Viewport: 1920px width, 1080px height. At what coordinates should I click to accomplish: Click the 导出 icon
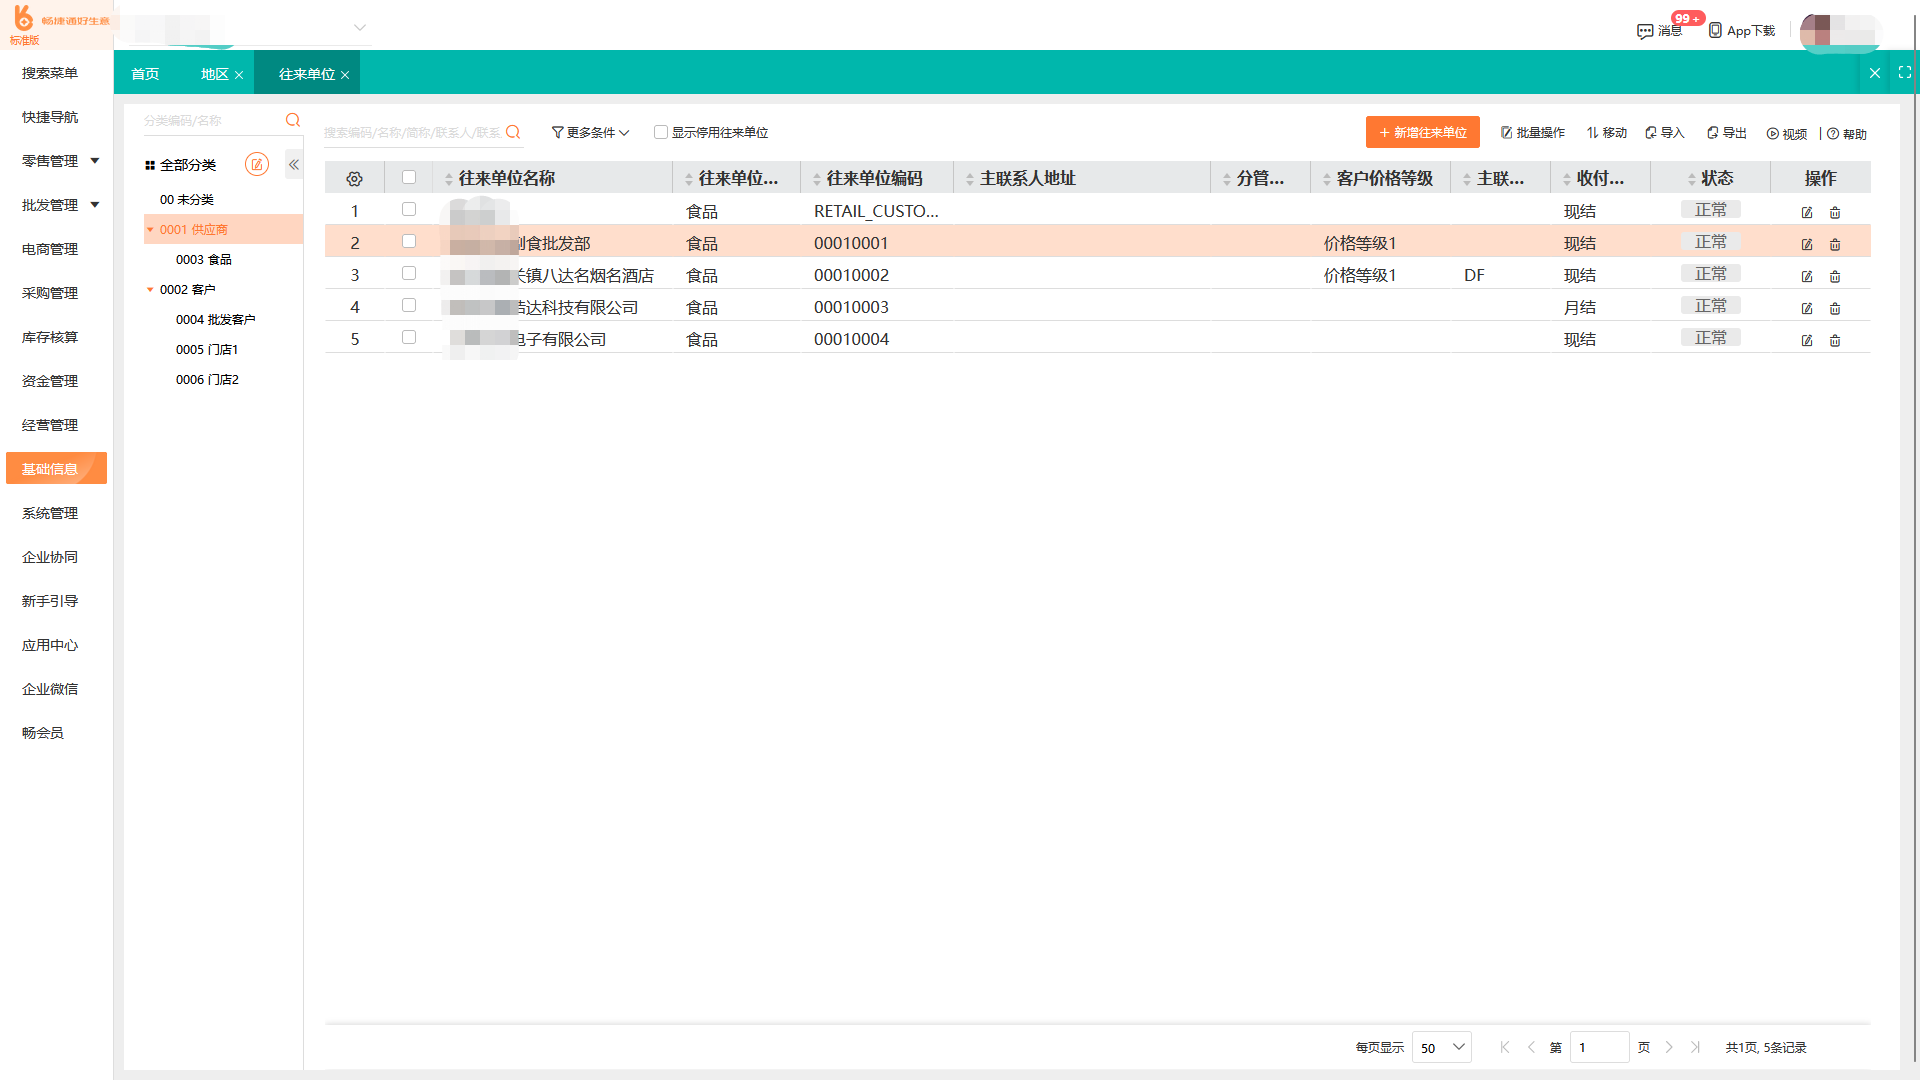click(1727, 132)
